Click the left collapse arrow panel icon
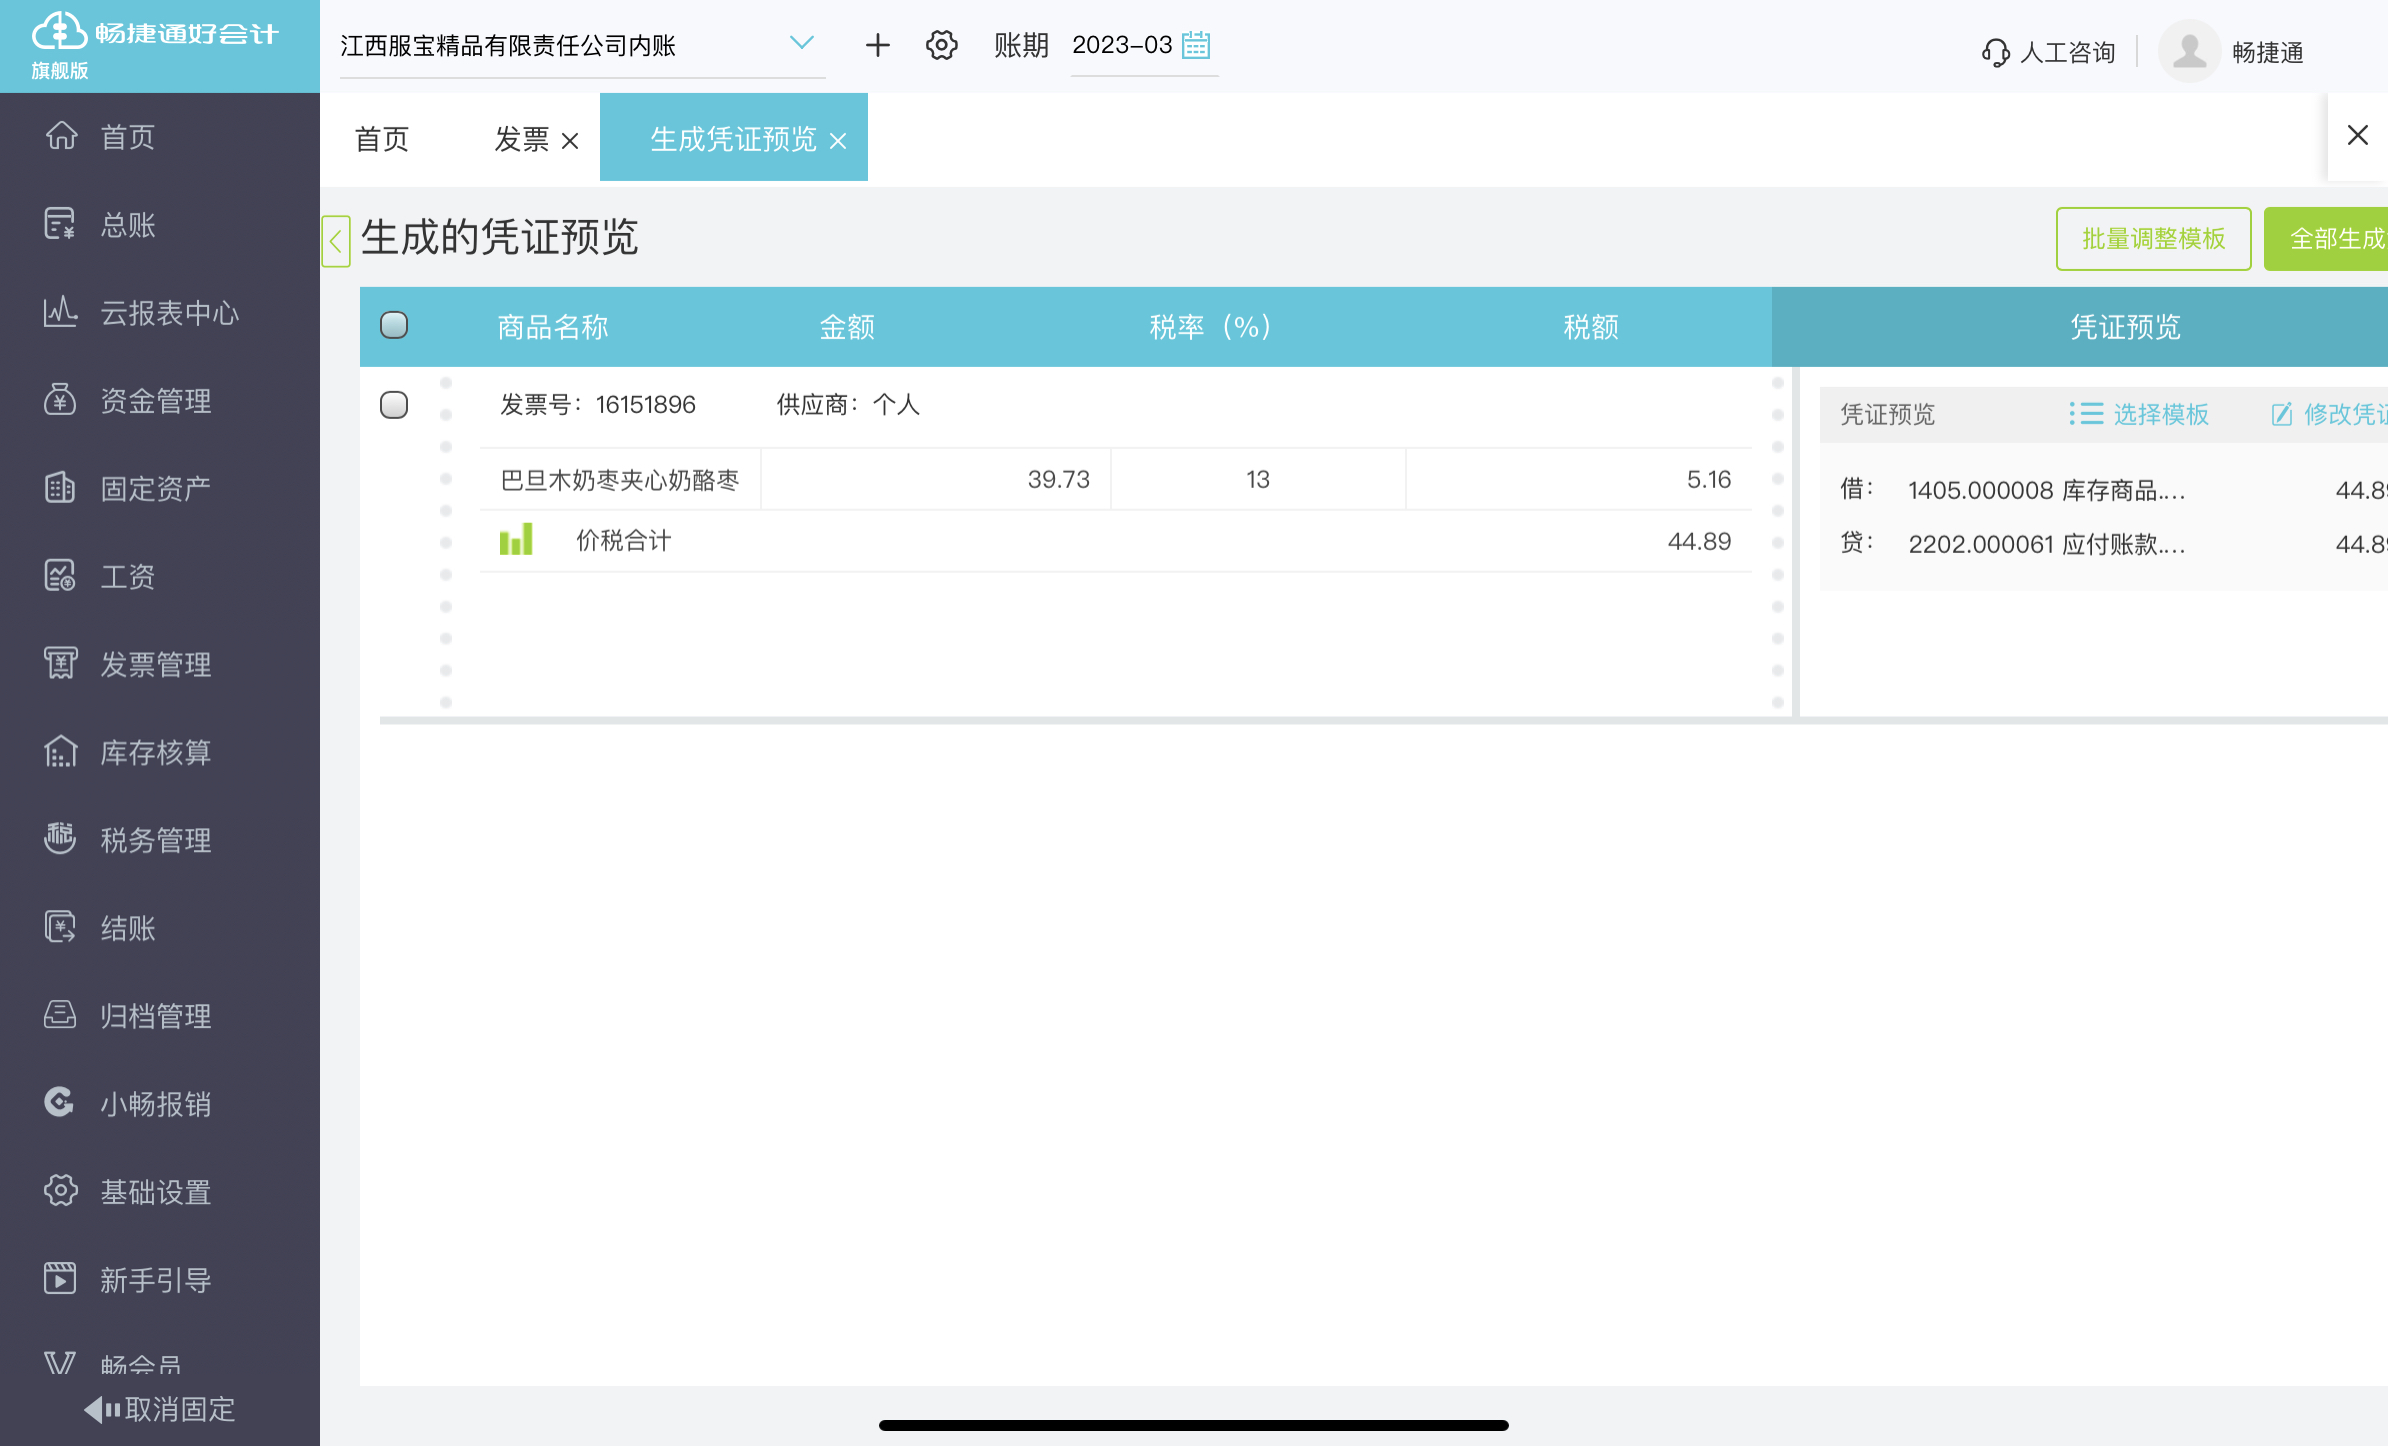Viewport: 2388px width, 1446px height. pos(334,235)
